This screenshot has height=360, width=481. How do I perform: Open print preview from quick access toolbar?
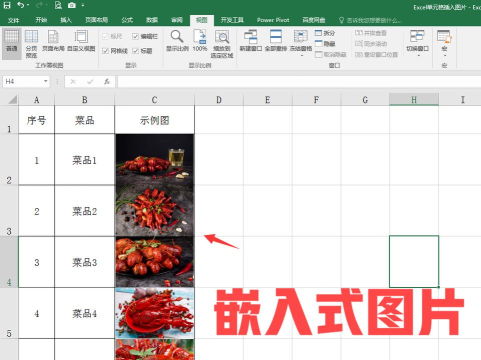[x=58, y=5]
